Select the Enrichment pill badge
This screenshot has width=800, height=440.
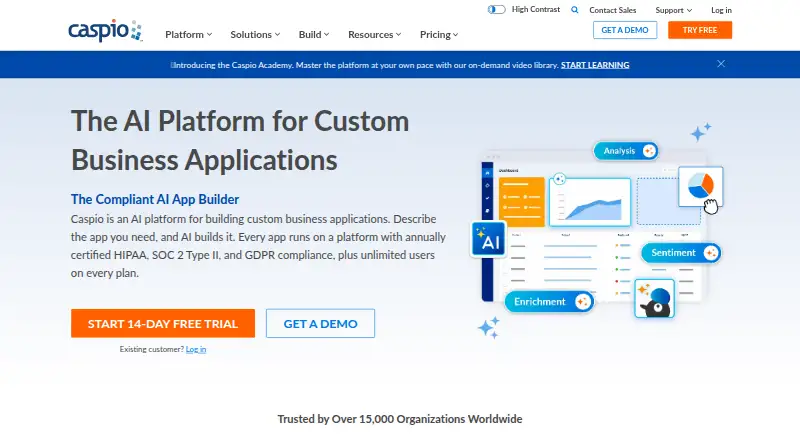549,302
